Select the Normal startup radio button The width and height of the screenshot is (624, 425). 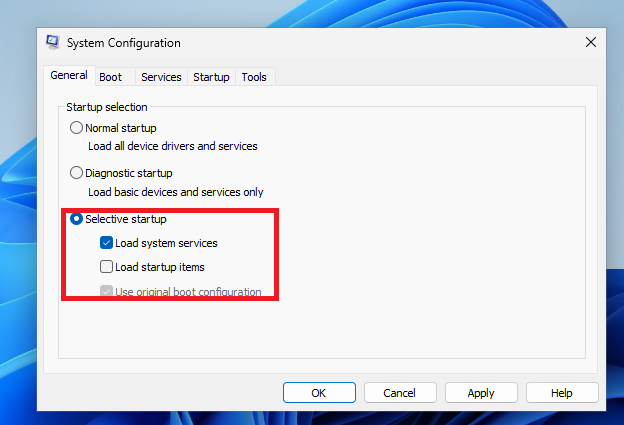[x=76, y=128]
